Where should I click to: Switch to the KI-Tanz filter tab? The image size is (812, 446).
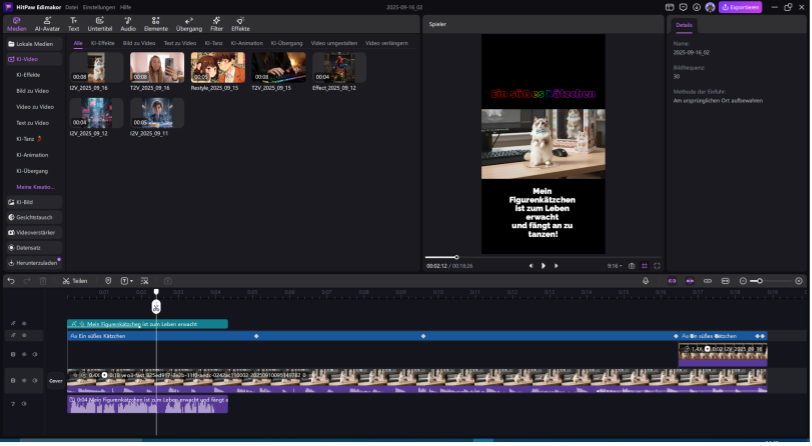click(213, 44)
